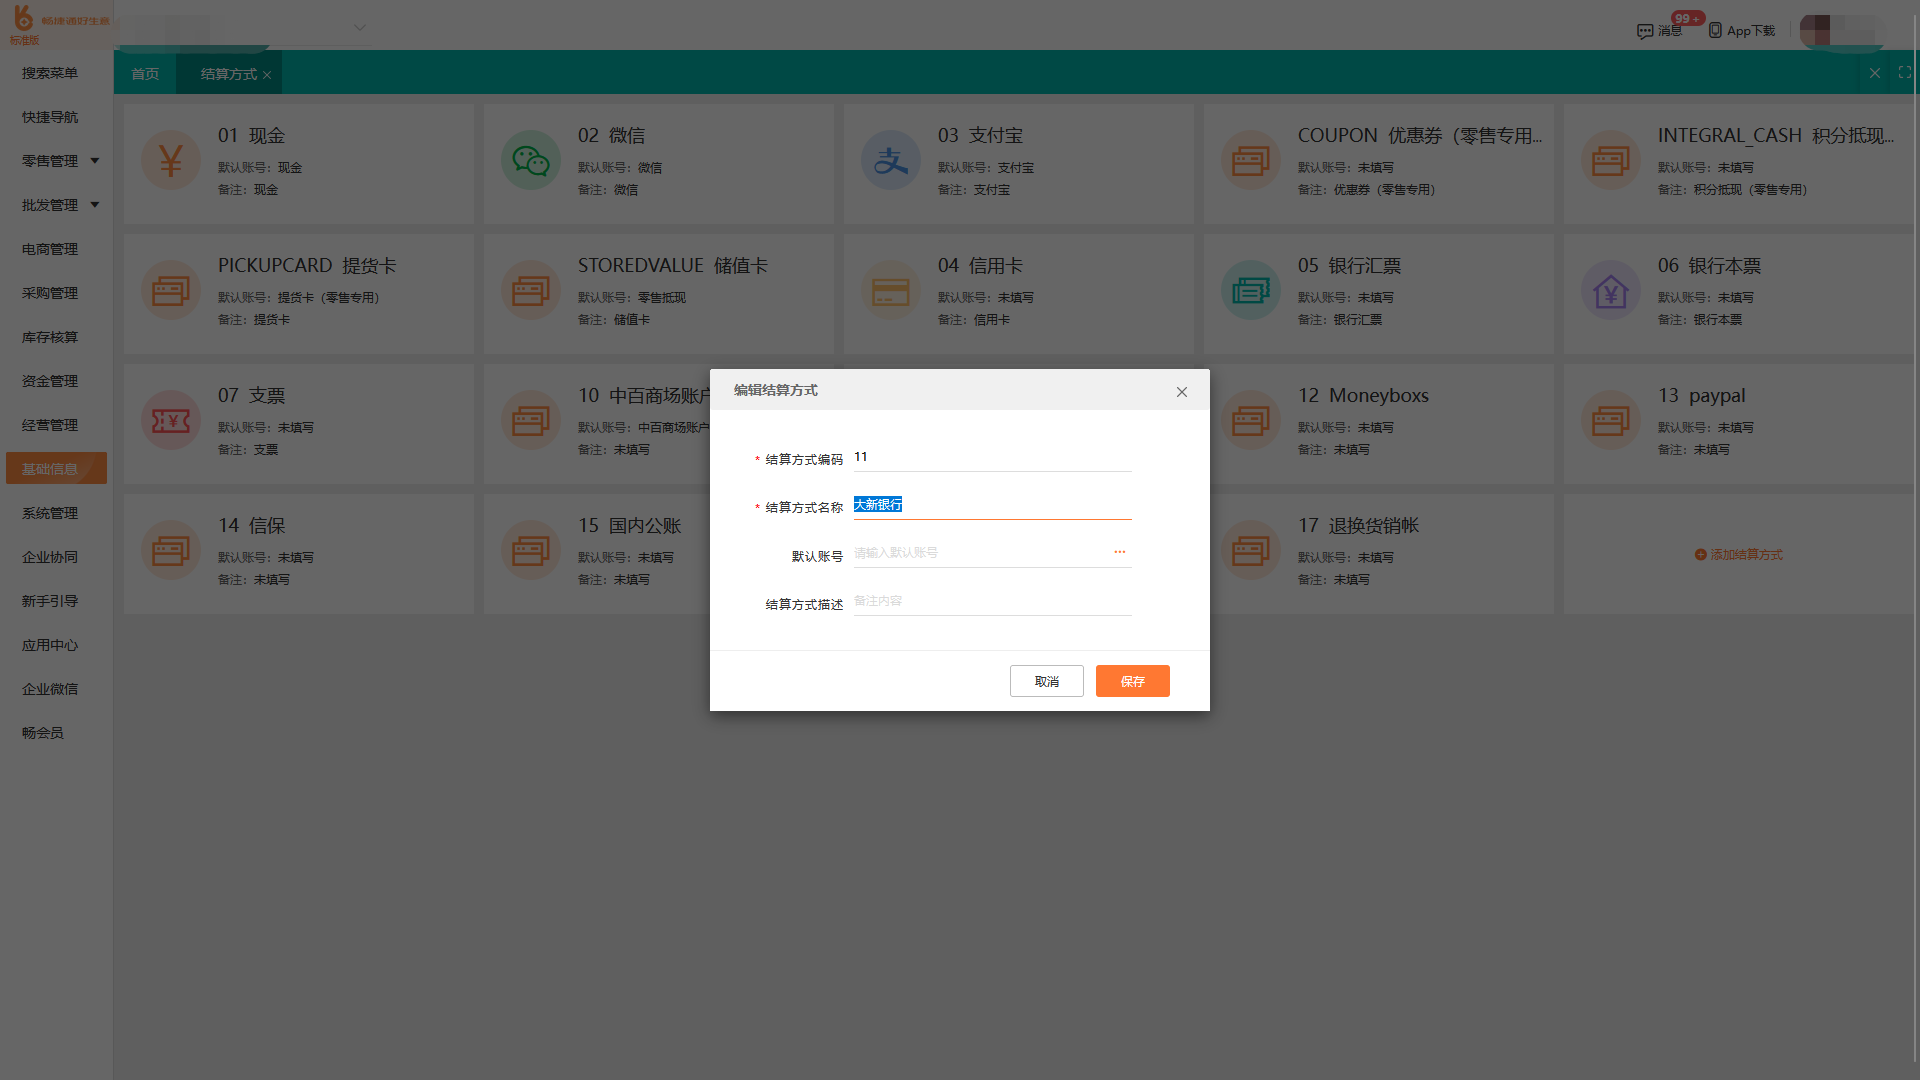The height and width of the screenshot is (1080, 1920).
Task: Click the default account field expander
Action: [x=1121, y=553]
